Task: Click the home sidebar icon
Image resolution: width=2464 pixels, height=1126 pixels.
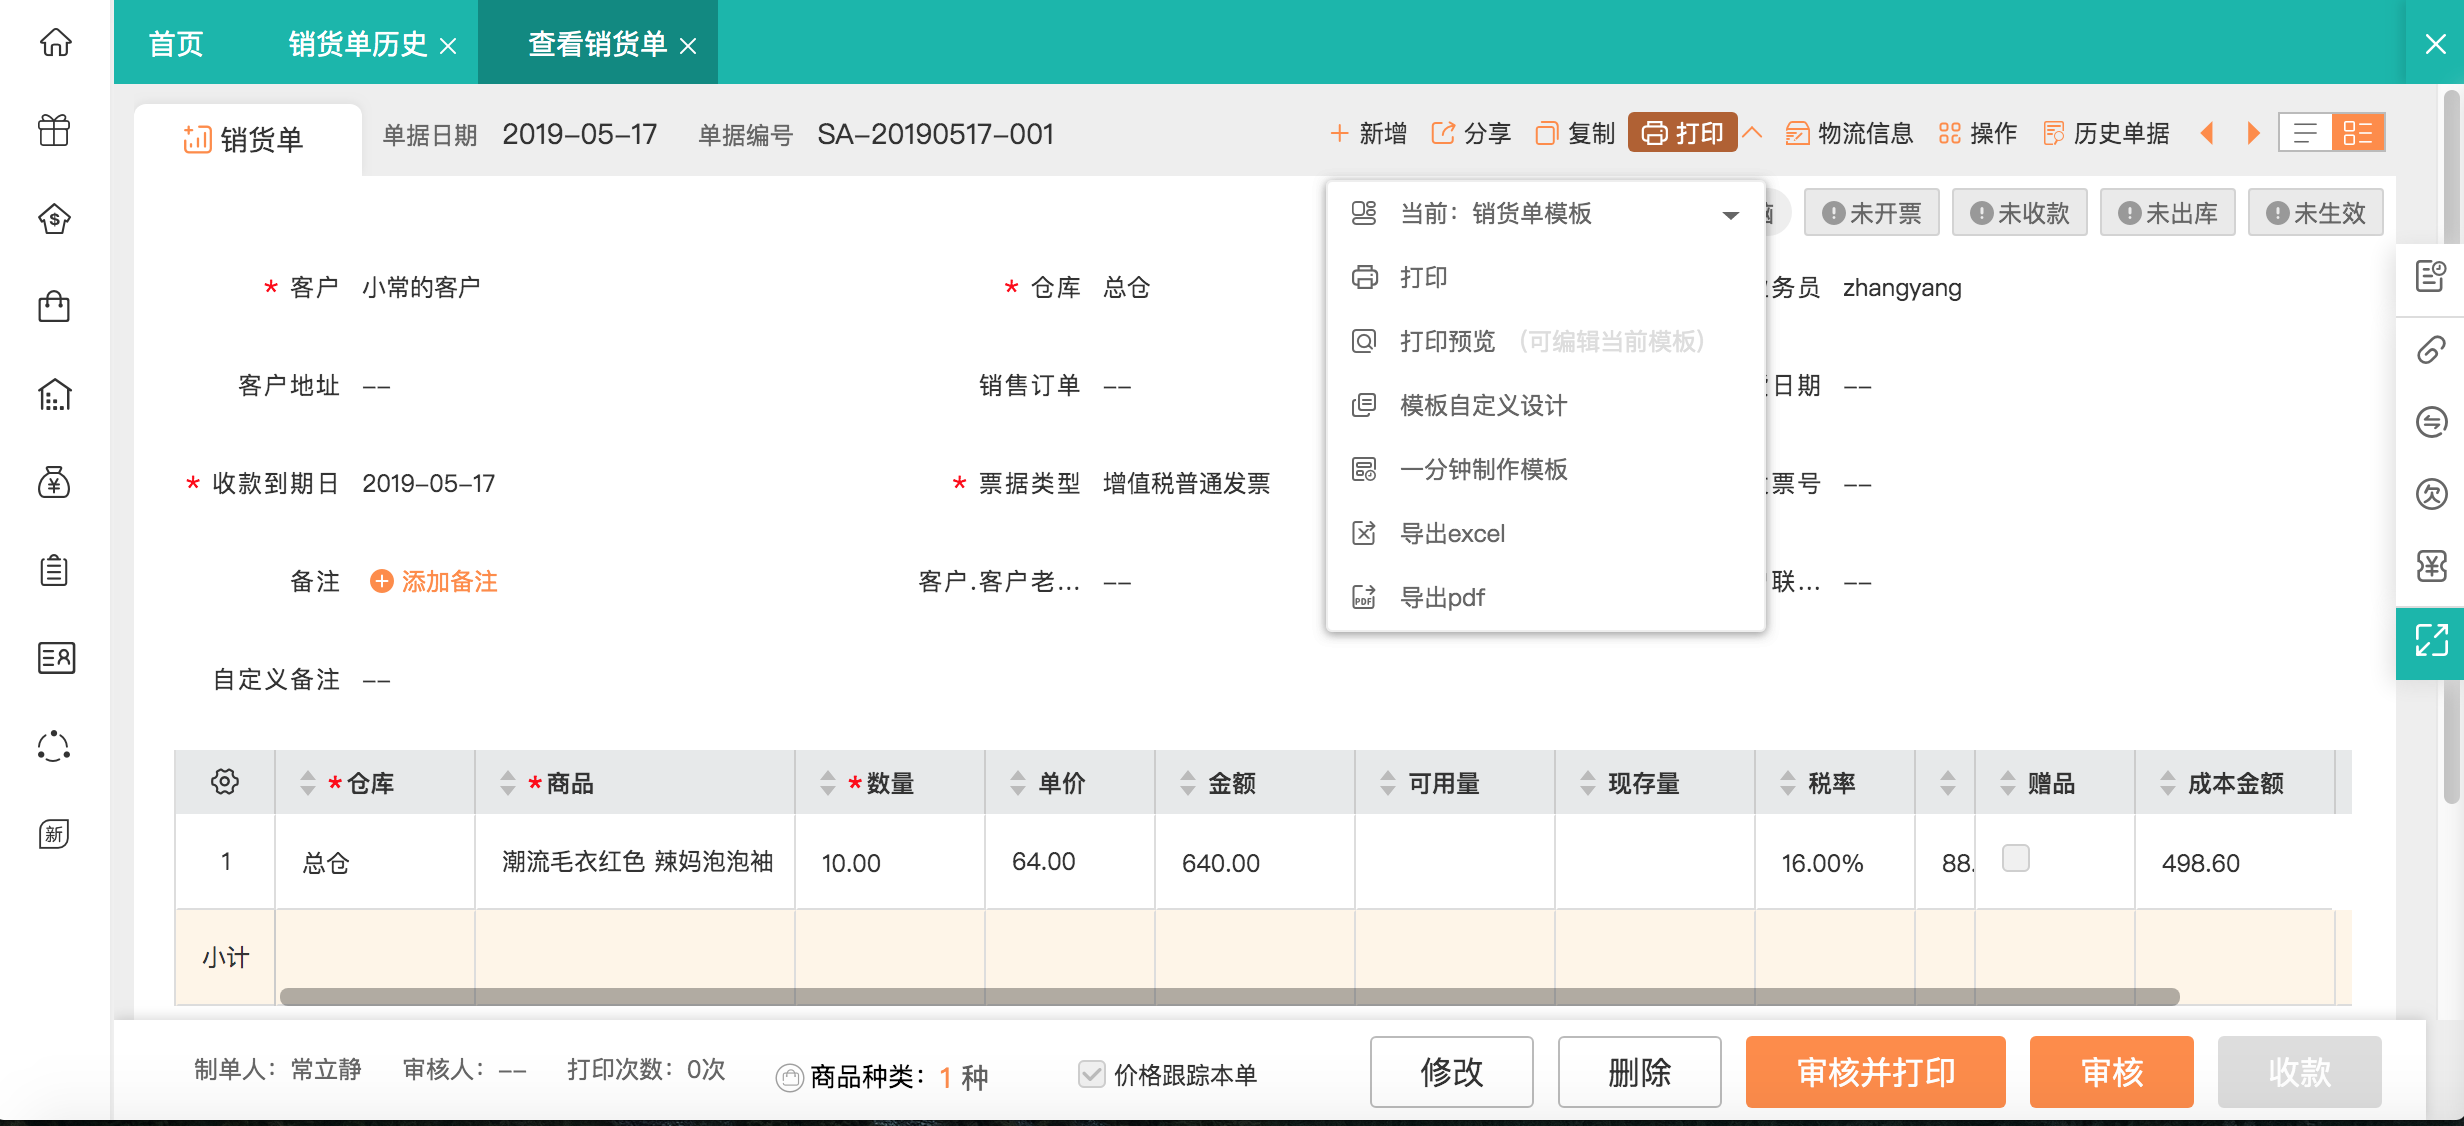Action: tap(57, 42)
